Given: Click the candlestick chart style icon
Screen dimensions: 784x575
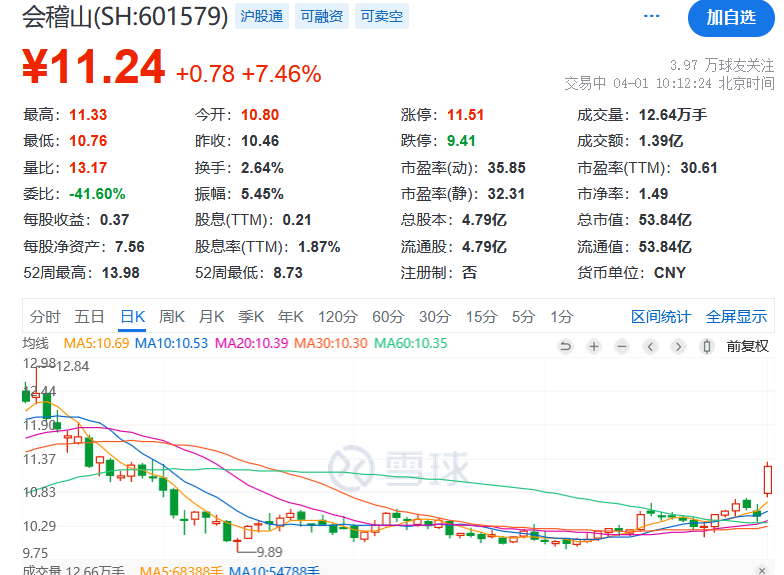Looking at the screenshot, I should click(707, 346).
